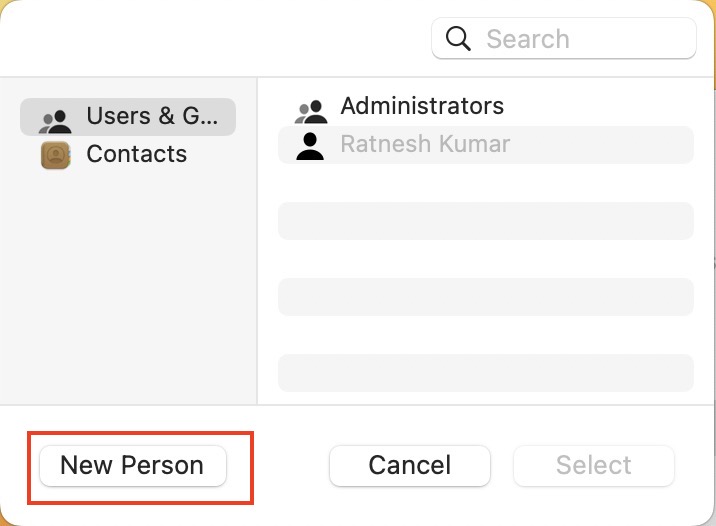Click the Cancel button
The height and width of the screenshot is (526, 716).
pyautogui.click(x=410, y=466)
